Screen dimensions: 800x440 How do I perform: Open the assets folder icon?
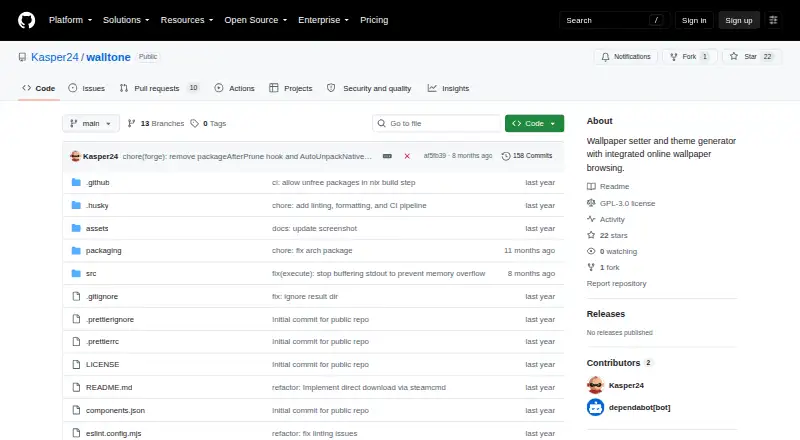click(76, 228)
